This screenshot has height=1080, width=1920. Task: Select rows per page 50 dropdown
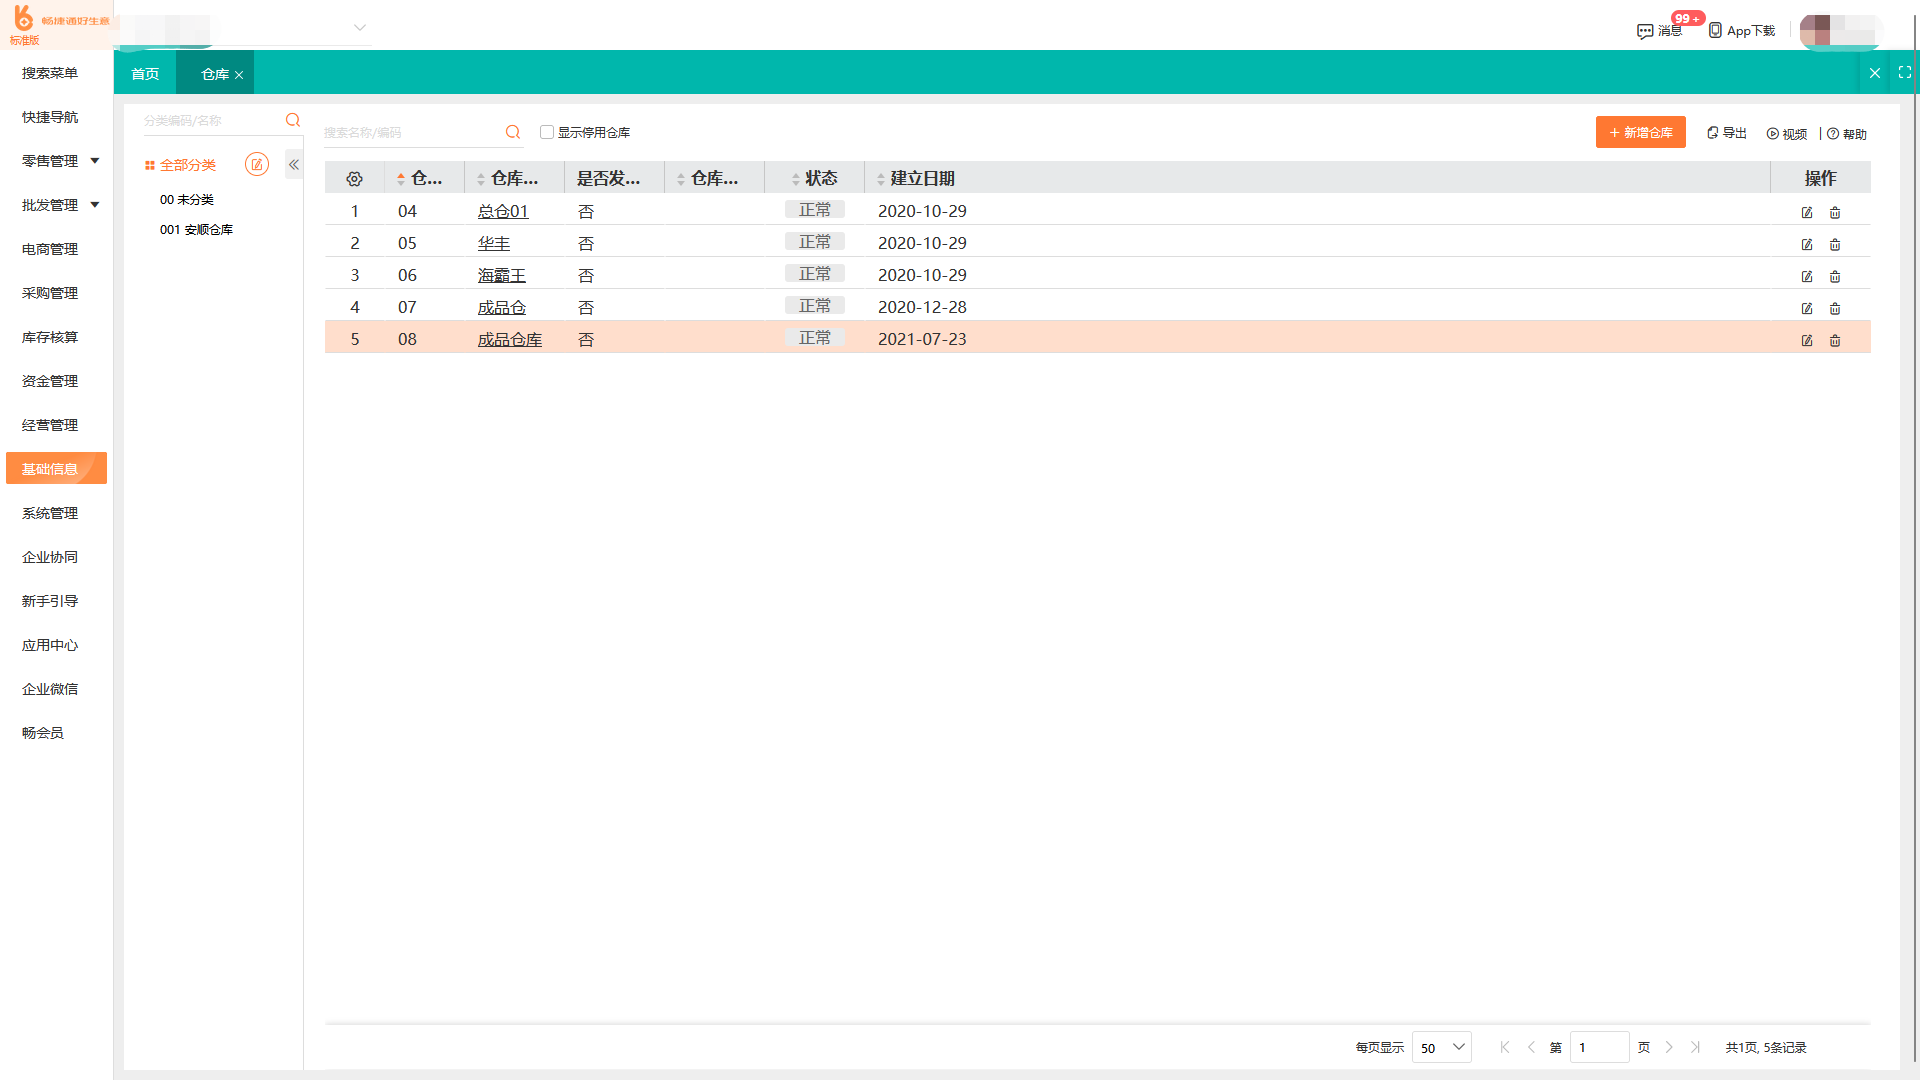point(1439,1047)
